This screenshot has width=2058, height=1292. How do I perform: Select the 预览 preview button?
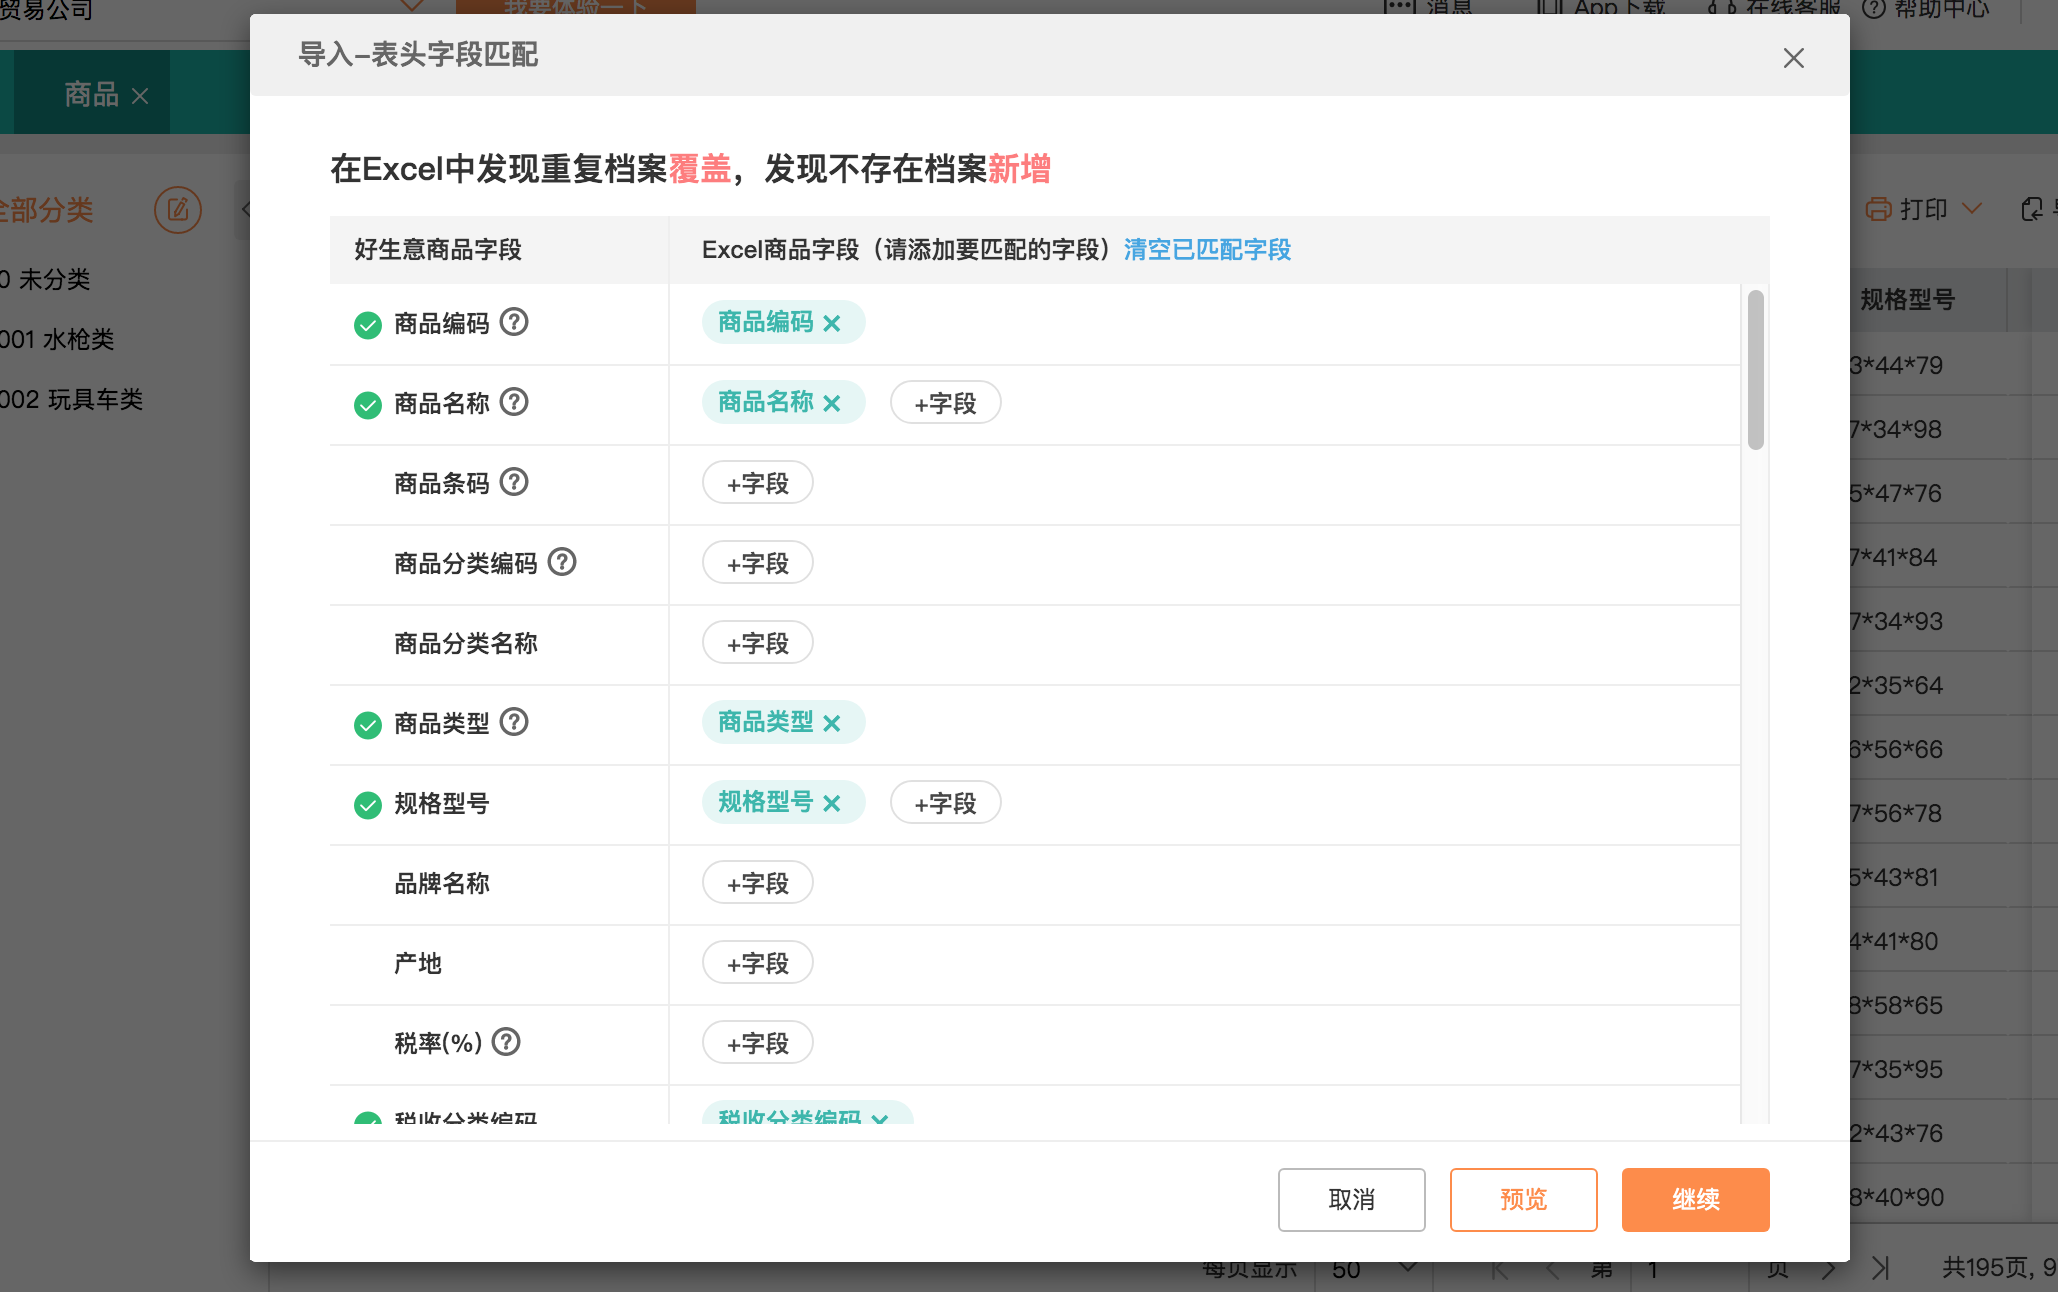(x=1524, y=1198)
